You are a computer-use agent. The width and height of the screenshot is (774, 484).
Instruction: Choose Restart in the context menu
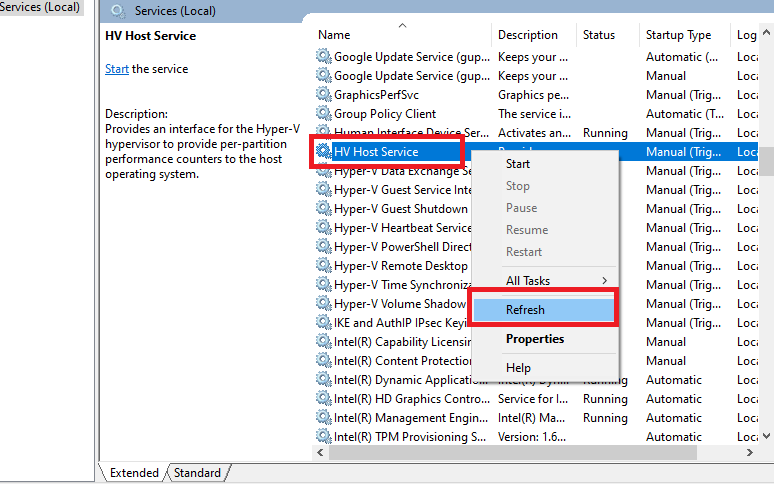point(545,252)
